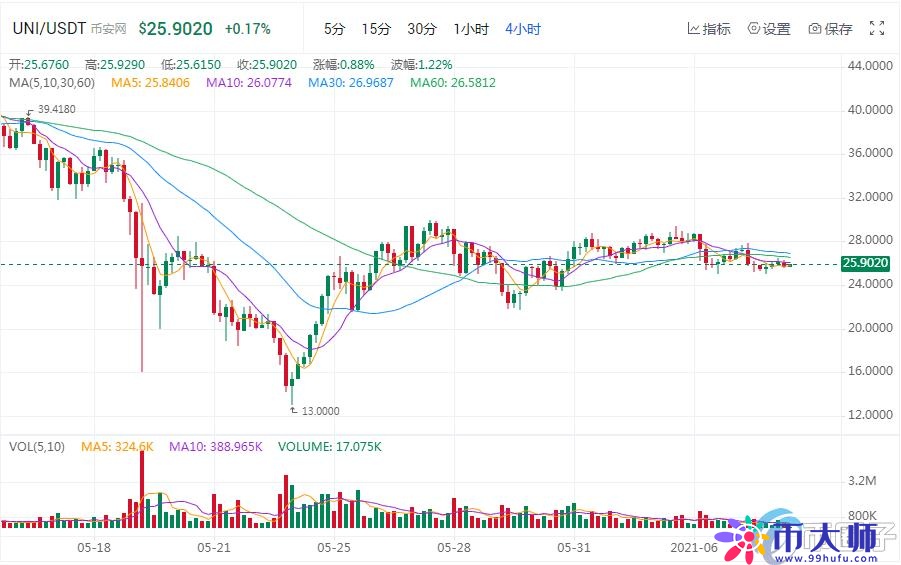This screenshot has width=901, height=565.
Task: Select the 30分 interval
Action: tap(422, 29)
